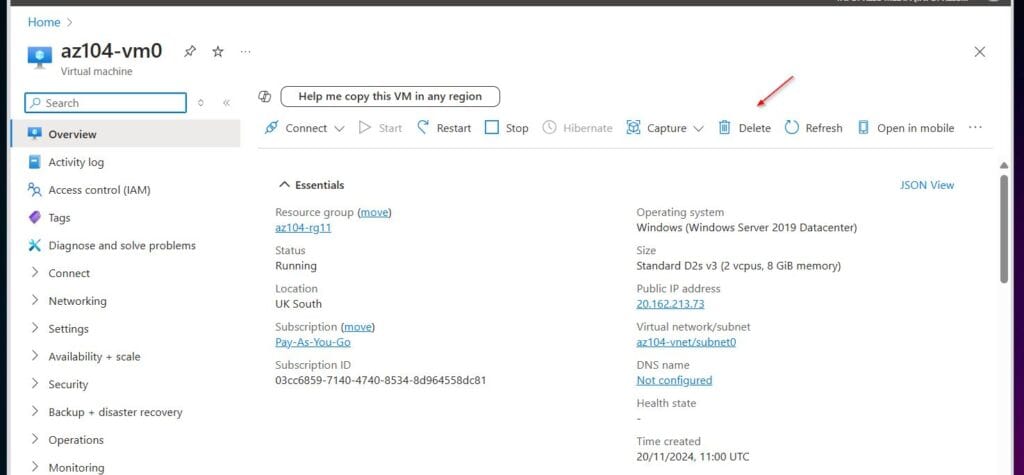Click the Overview monitor icon in sidebar
The width and height of the screenshot is (1024, 475).
click(x=35, y=133)
